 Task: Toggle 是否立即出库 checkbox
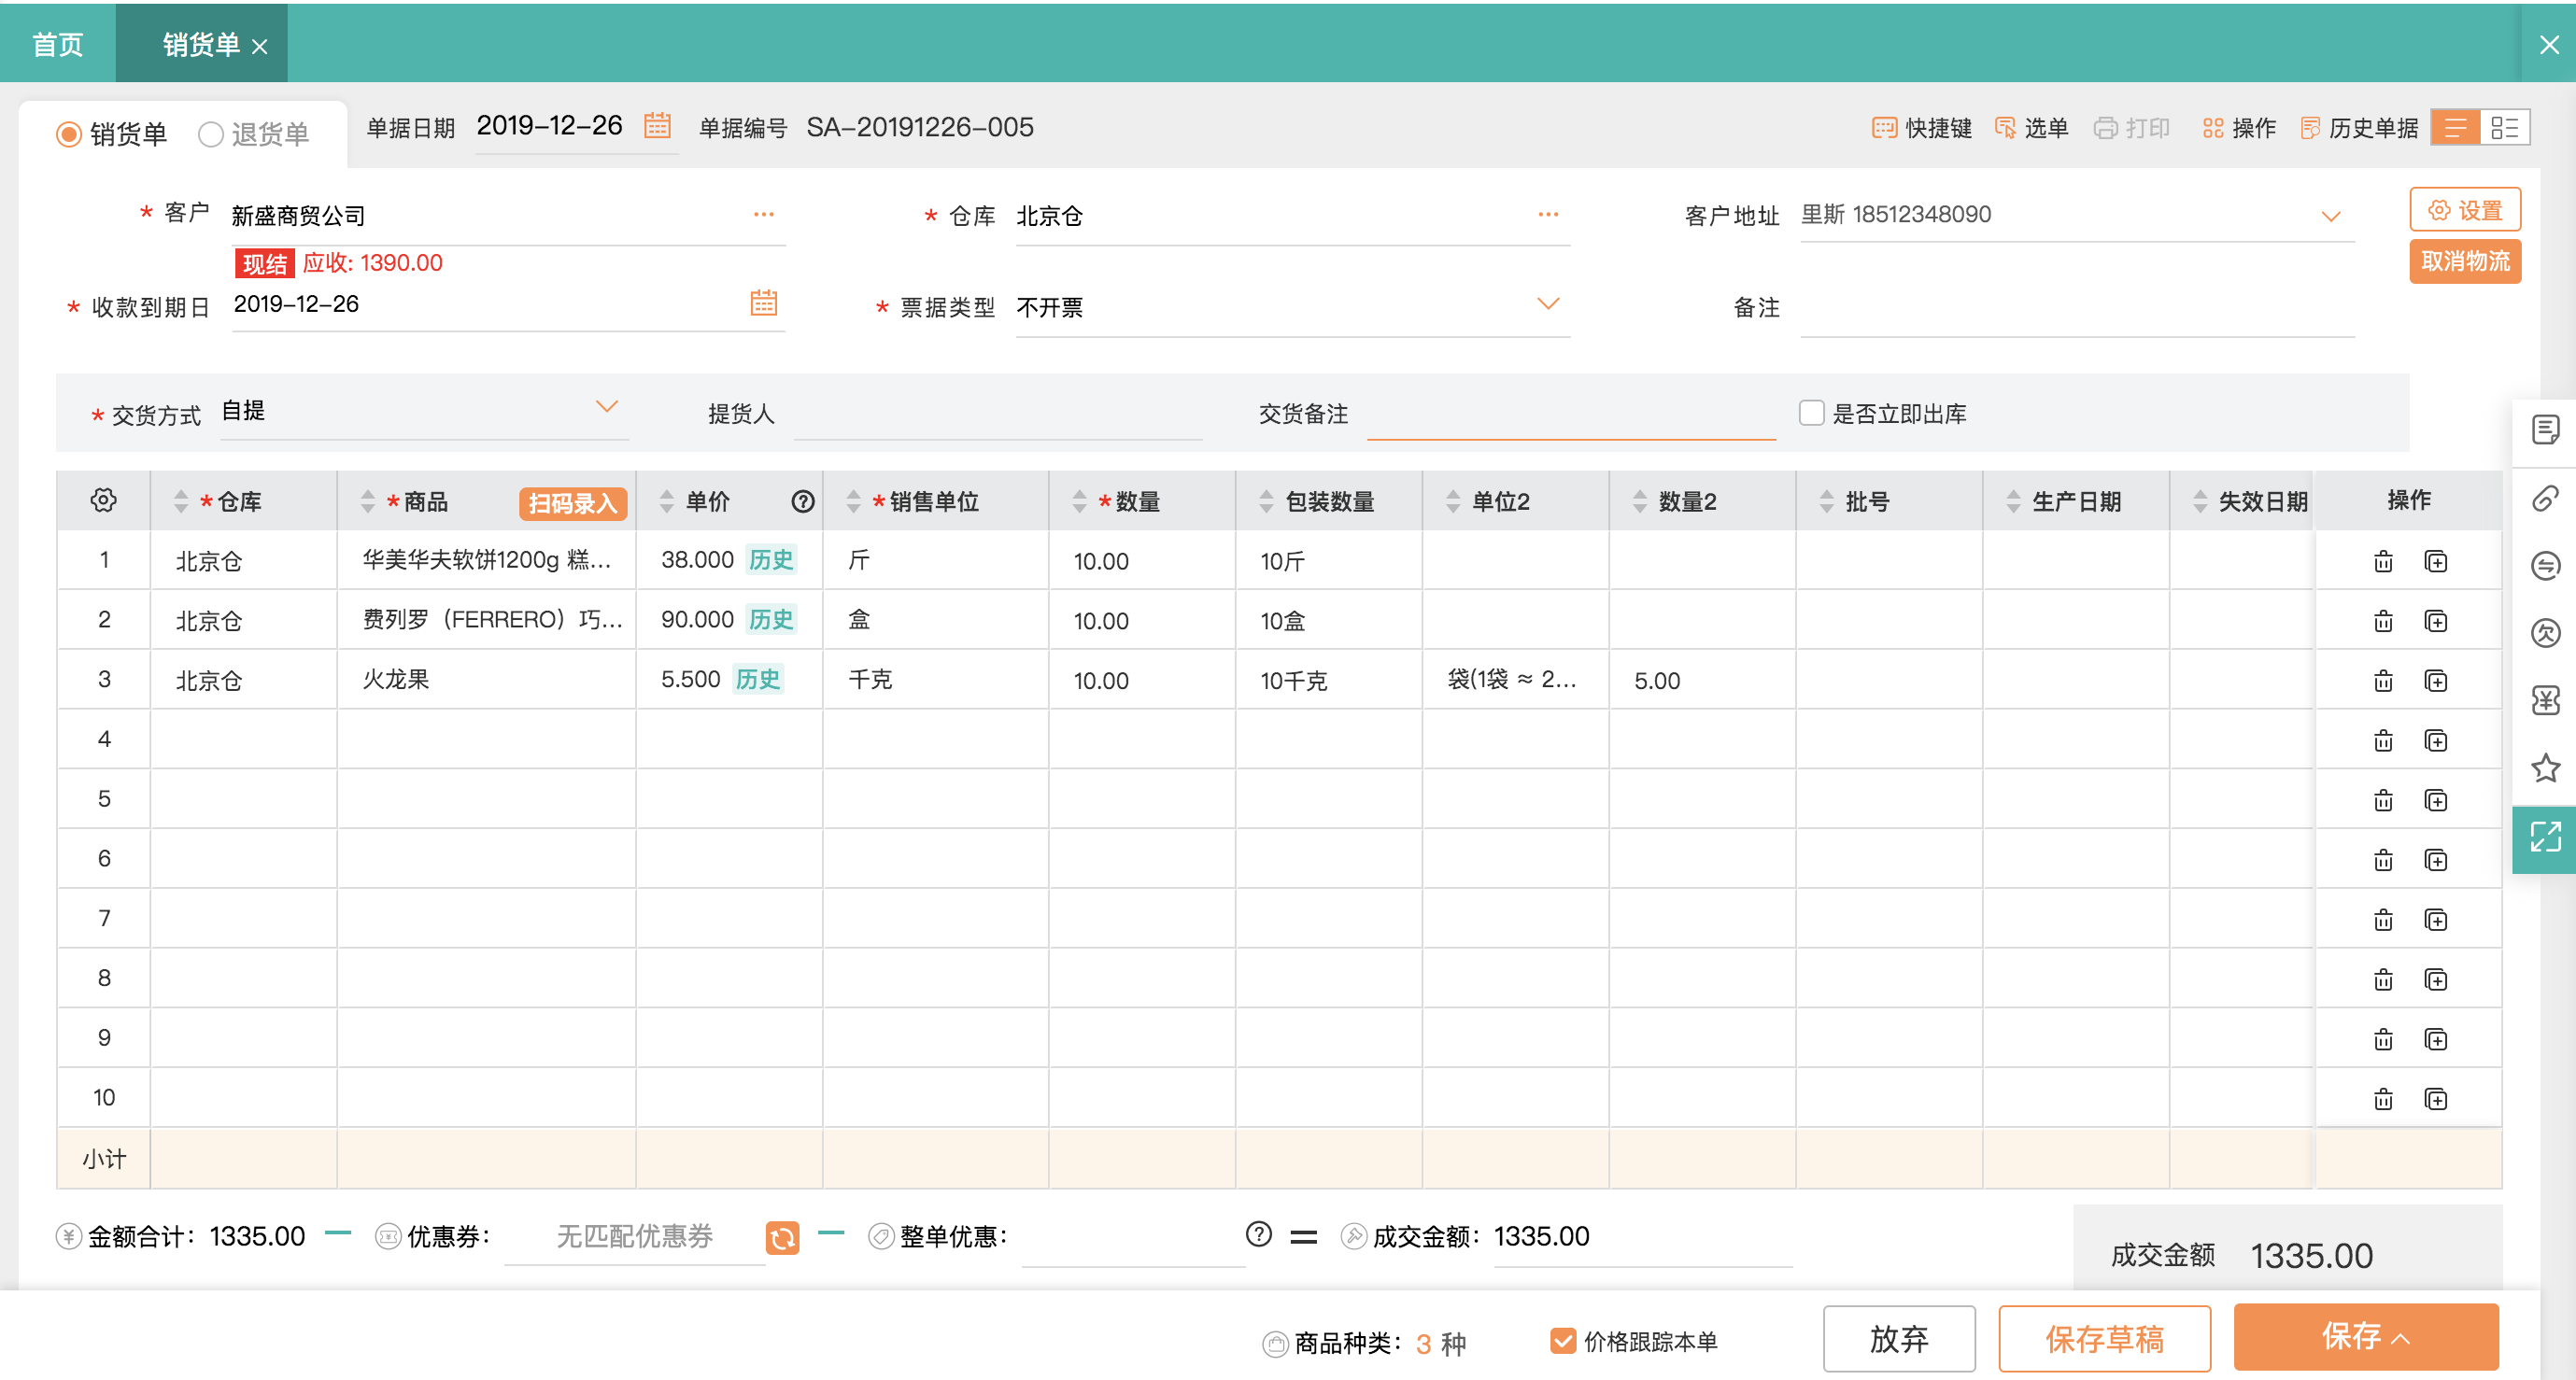point(1811,413)
